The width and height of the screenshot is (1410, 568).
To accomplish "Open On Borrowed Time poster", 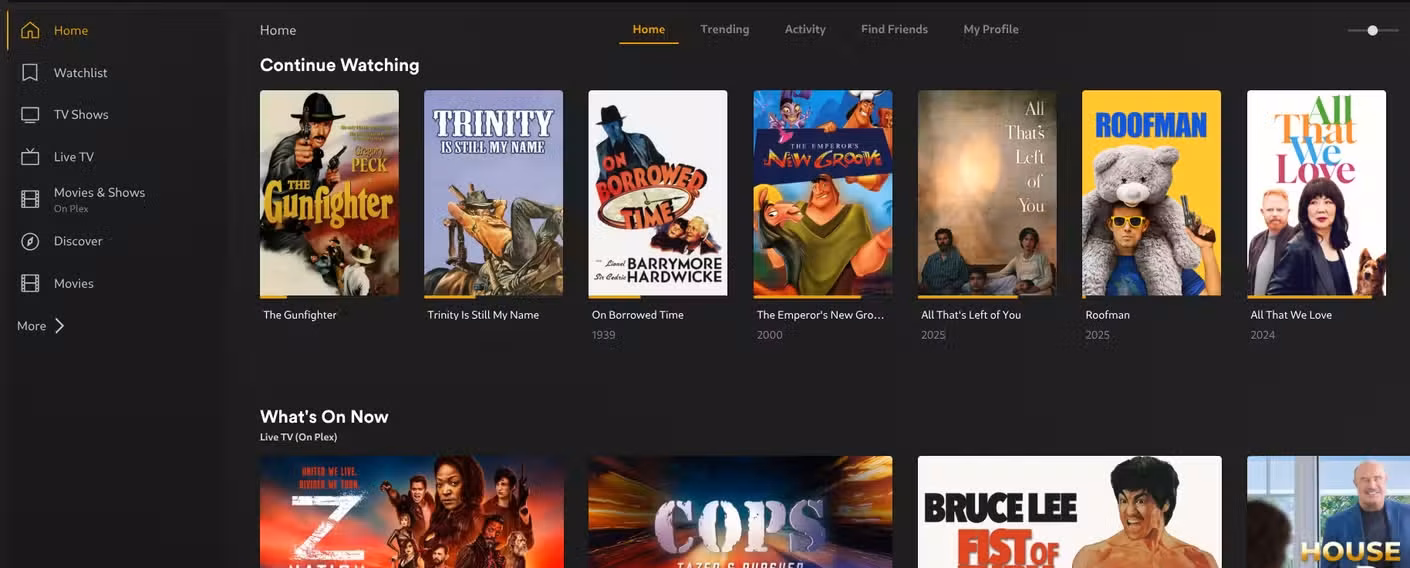I will [658, 194].
